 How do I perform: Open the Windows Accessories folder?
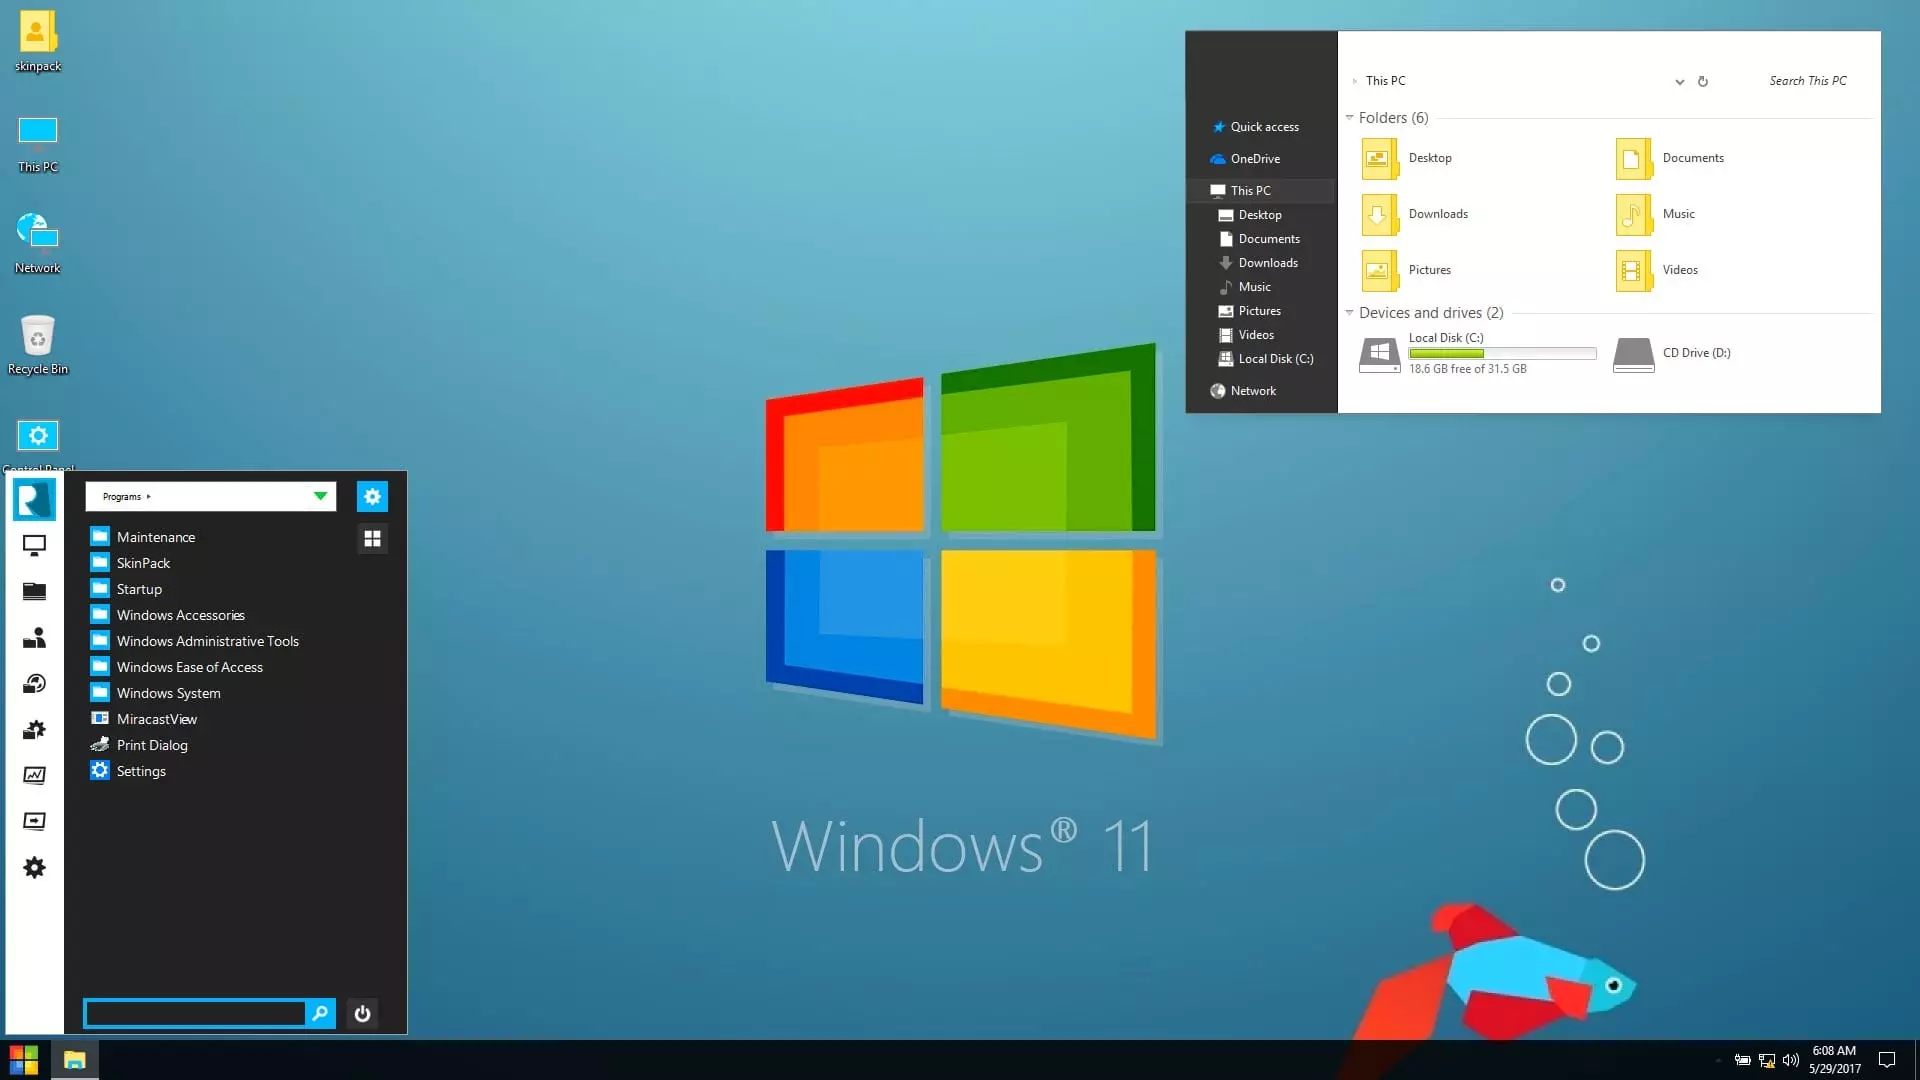point(179,615)
